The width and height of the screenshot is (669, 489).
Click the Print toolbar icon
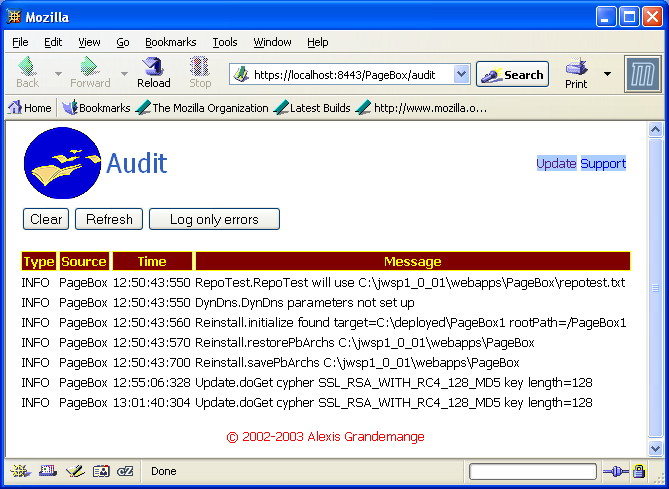coord(576,73)
